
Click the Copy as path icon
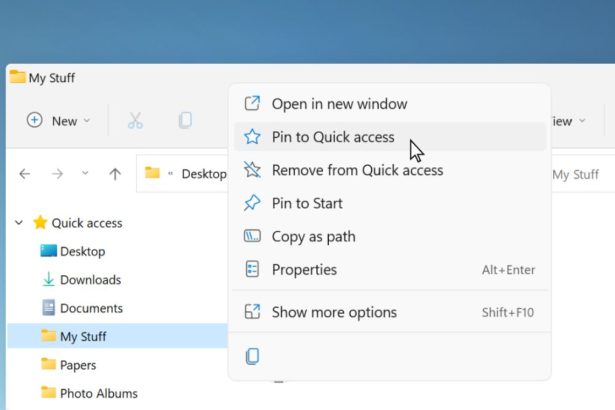tap(252, 236)
